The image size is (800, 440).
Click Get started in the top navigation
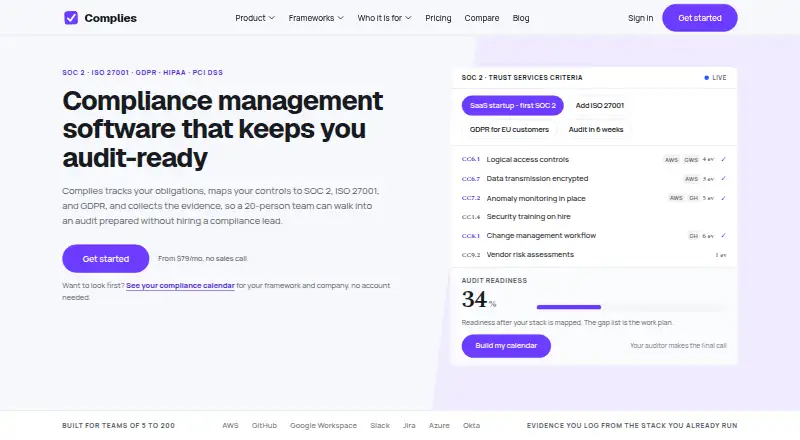(699, 18)
